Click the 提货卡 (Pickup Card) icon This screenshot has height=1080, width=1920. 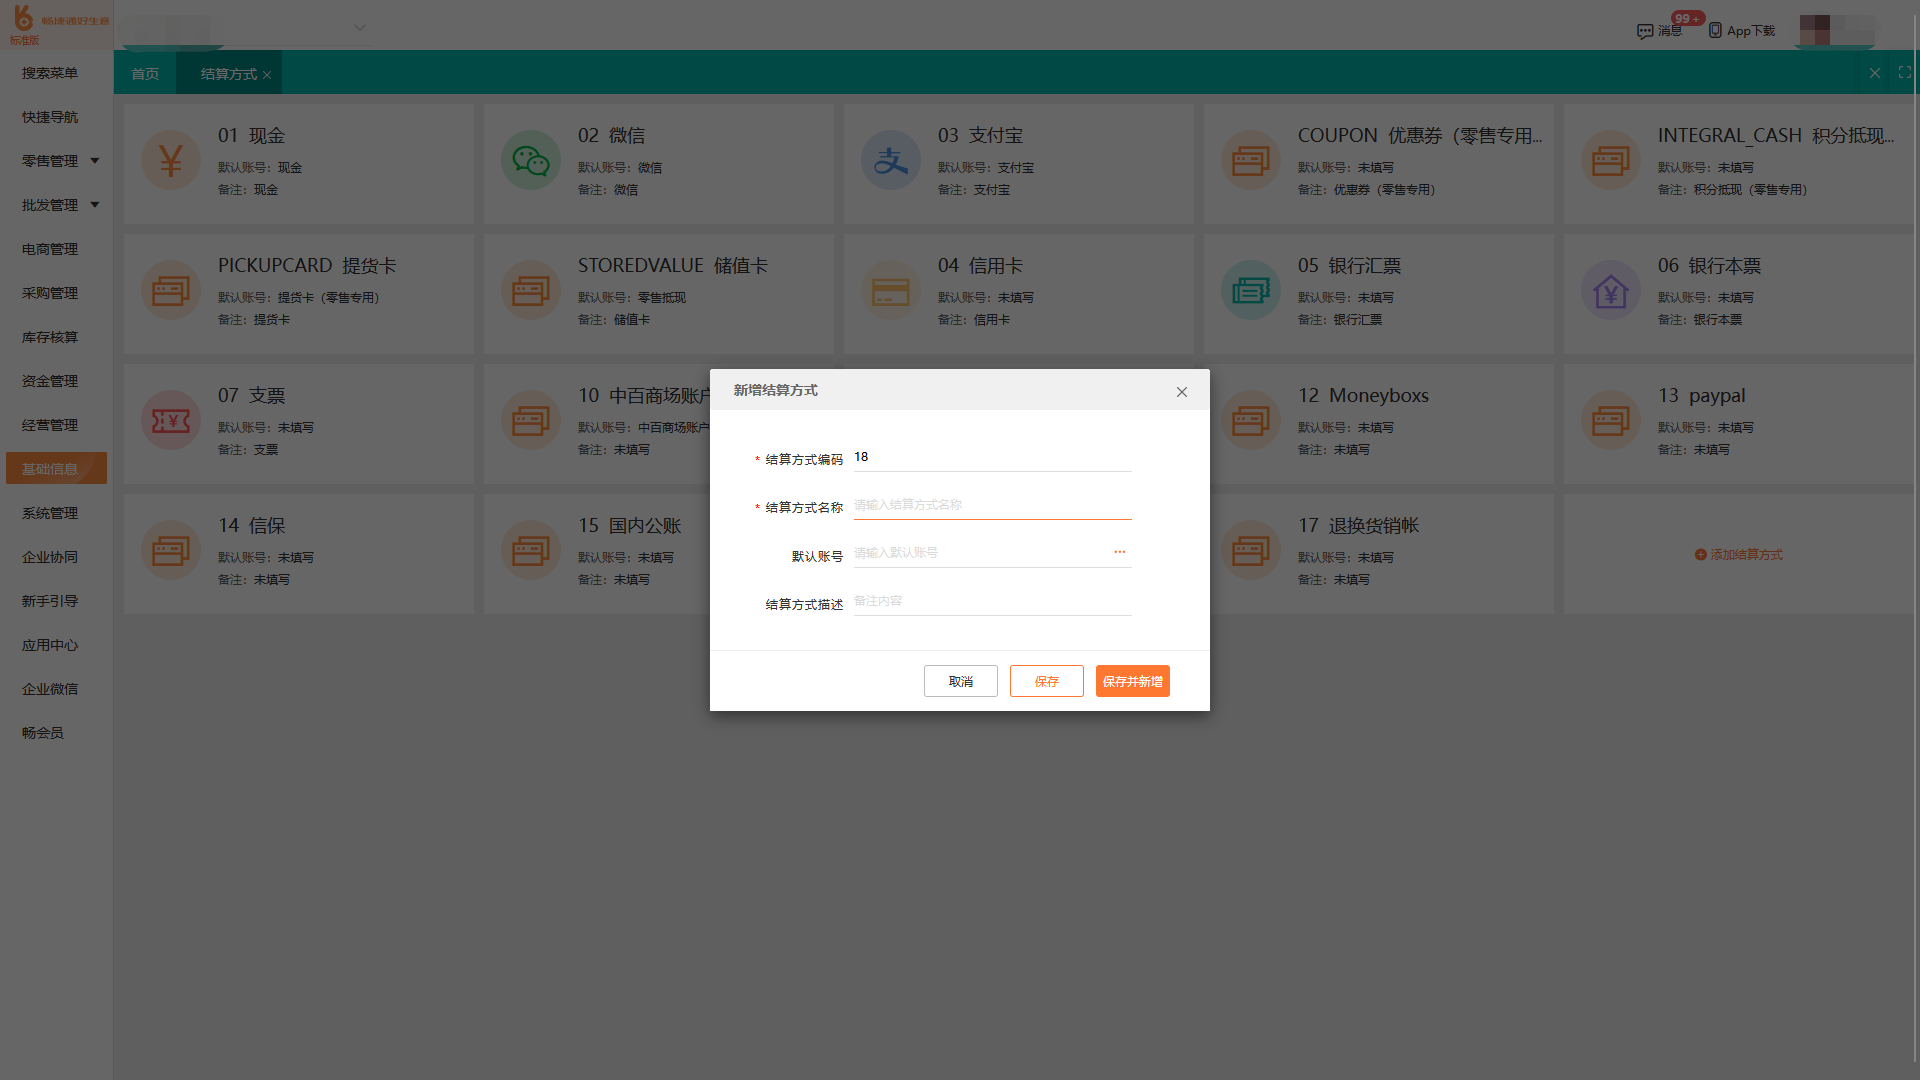[x=171, y=290]
